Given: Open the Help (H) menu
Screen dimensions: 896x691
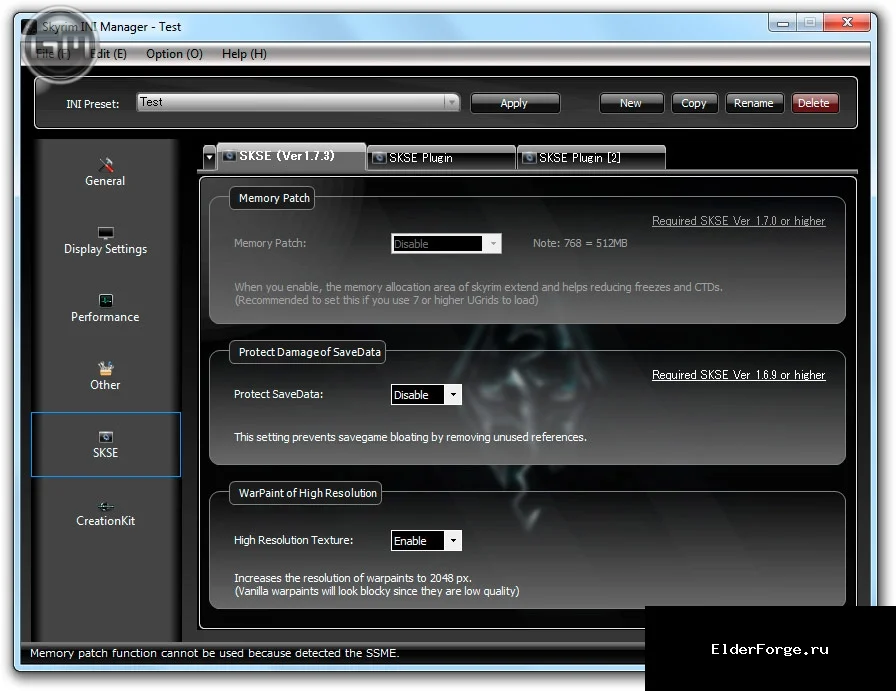Looking at the screenshot, I should 244,54.
